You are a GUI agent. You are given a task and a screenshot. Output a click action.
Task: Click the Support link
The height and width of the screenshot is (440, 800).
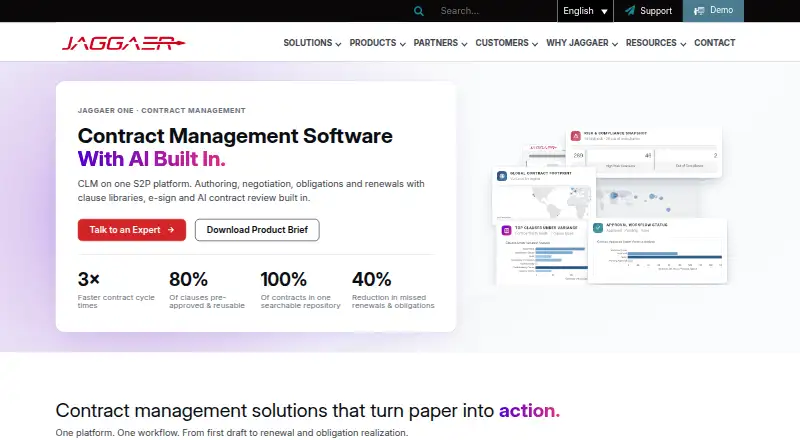coord(648,11)
